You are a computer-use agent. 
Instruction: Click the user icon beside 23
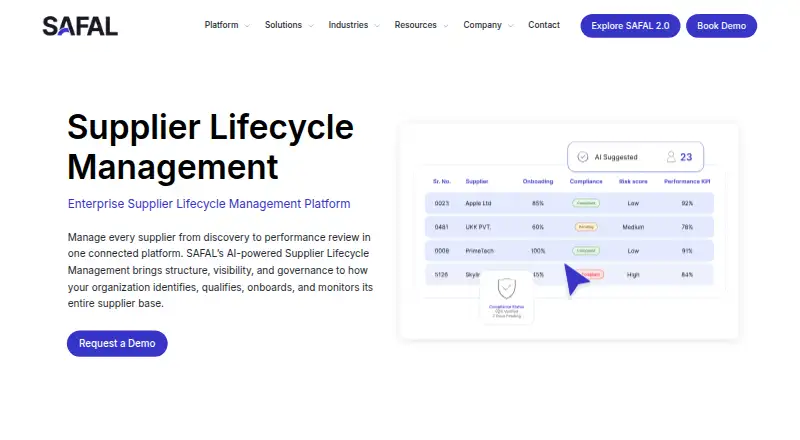click(671, 157)
